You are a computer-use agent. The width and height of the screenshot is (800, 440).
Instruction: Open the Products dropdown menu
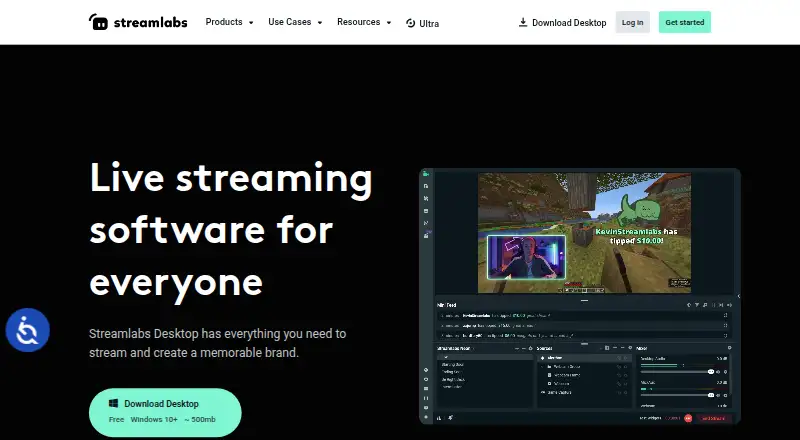point(229,22)
